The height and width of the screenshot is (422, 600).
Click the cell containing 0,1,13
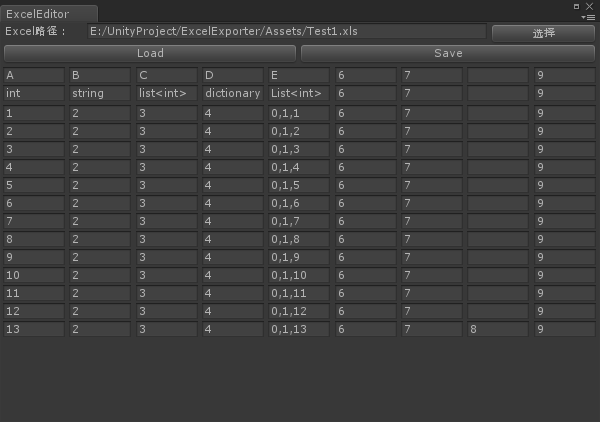tap(298, 329)
